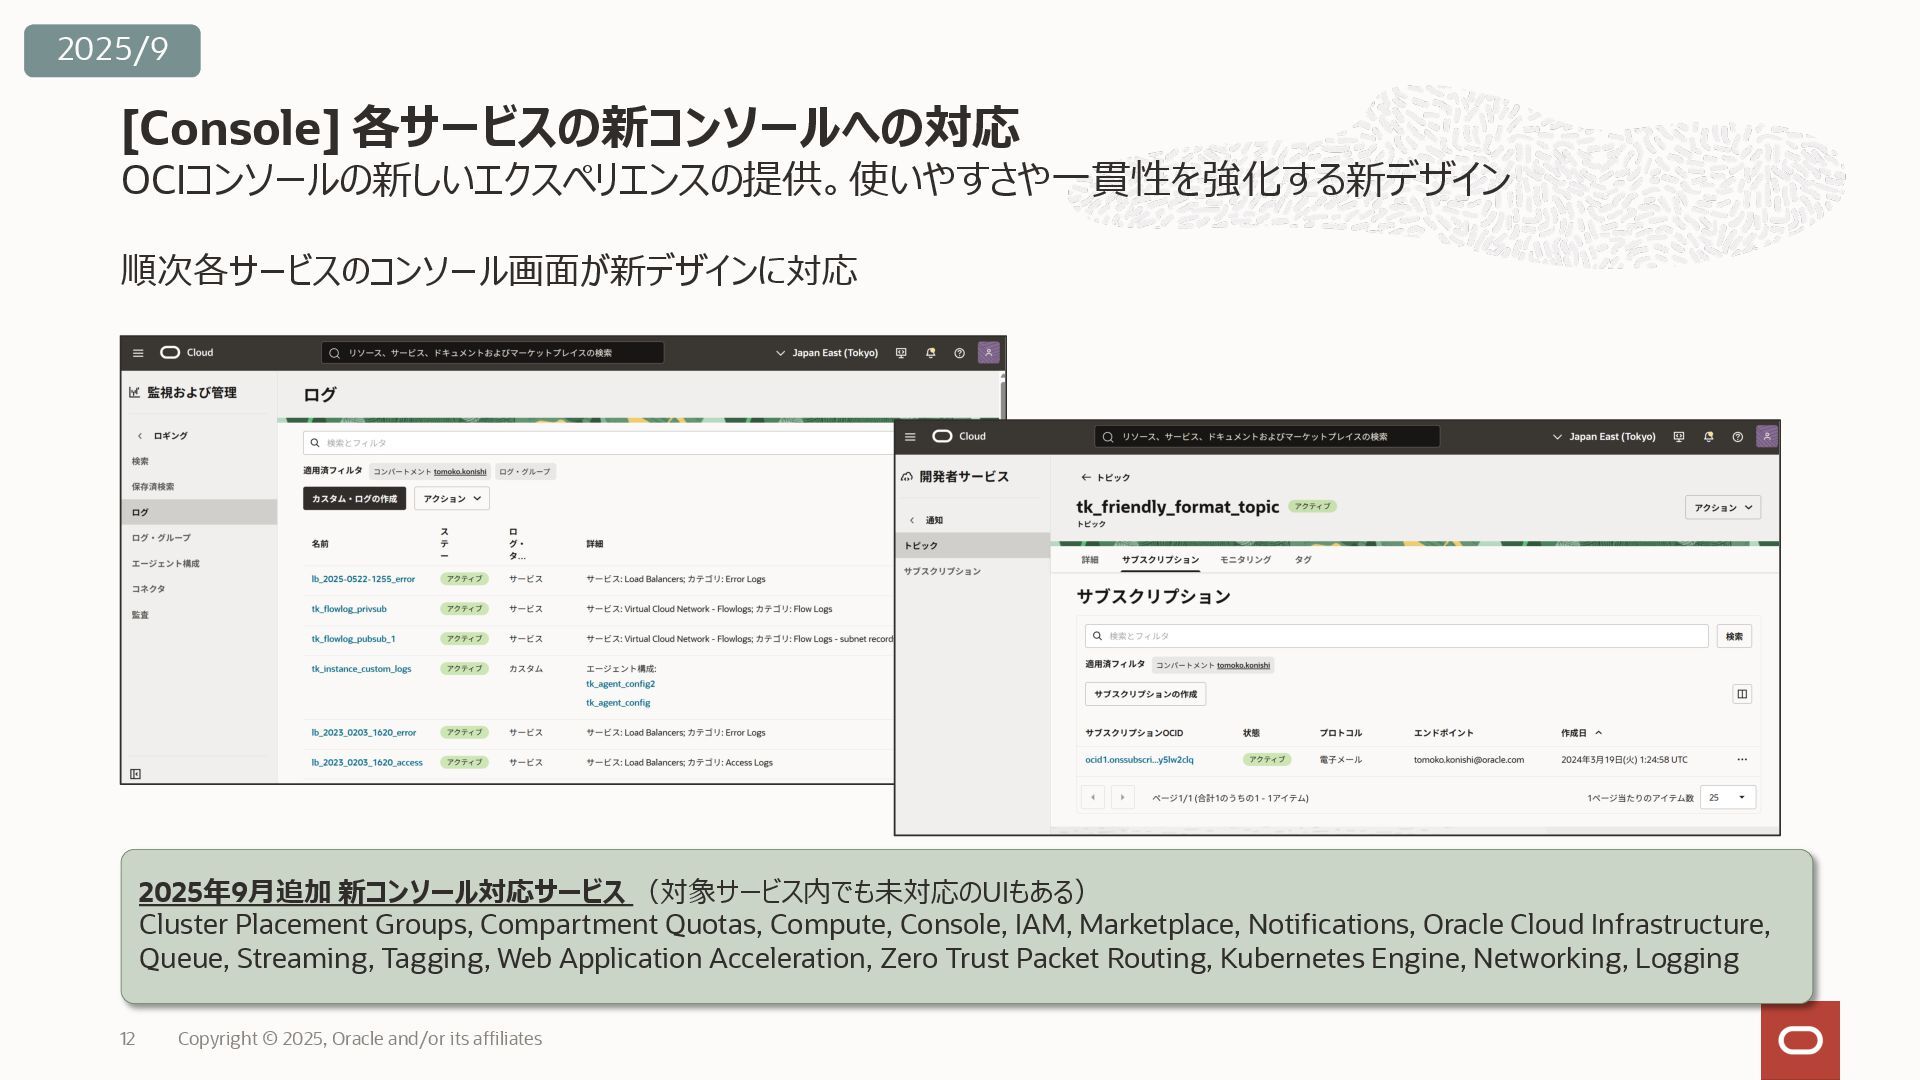The height and width of the screenshot is (1080, 1920).
Task: Click サブスクリプションの作成 button
Action: click(x=1145, y=694)
